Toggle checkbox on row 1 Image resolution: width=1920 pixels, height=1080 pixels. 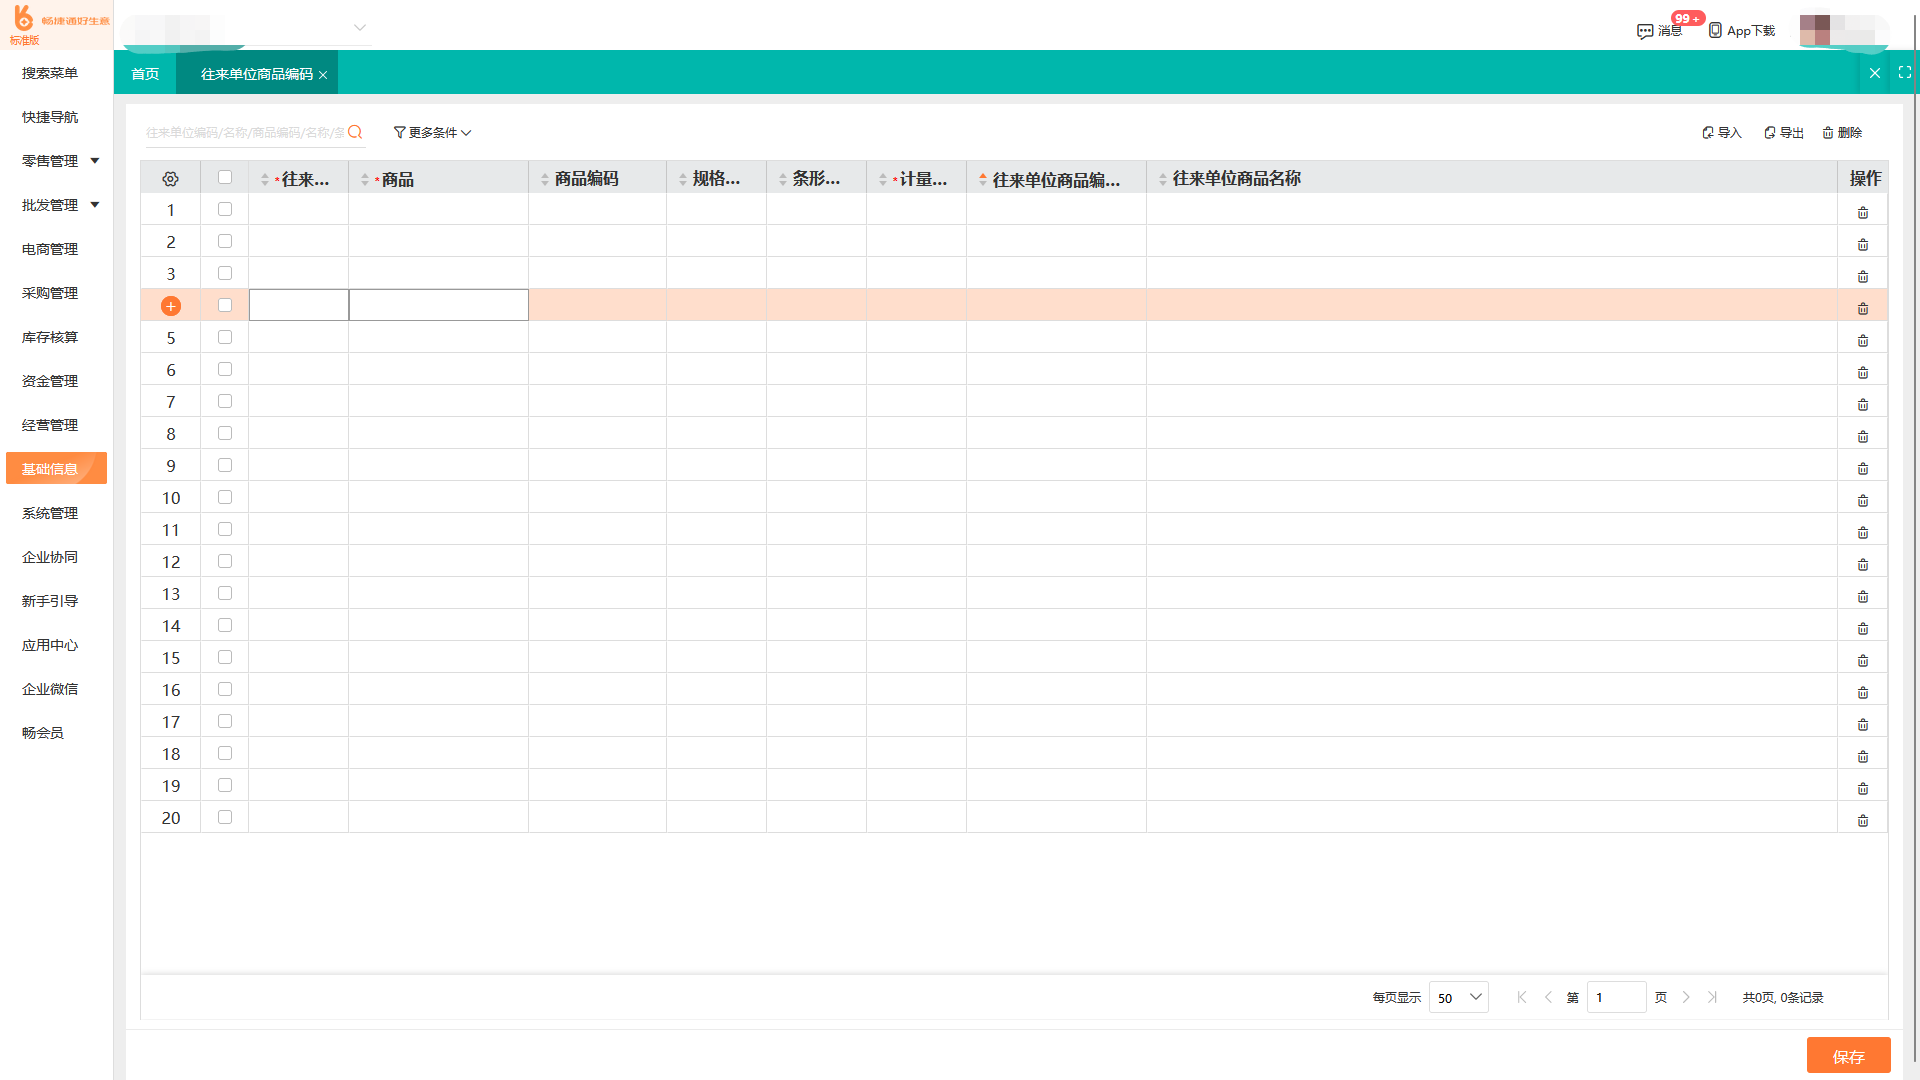[224, 208]
